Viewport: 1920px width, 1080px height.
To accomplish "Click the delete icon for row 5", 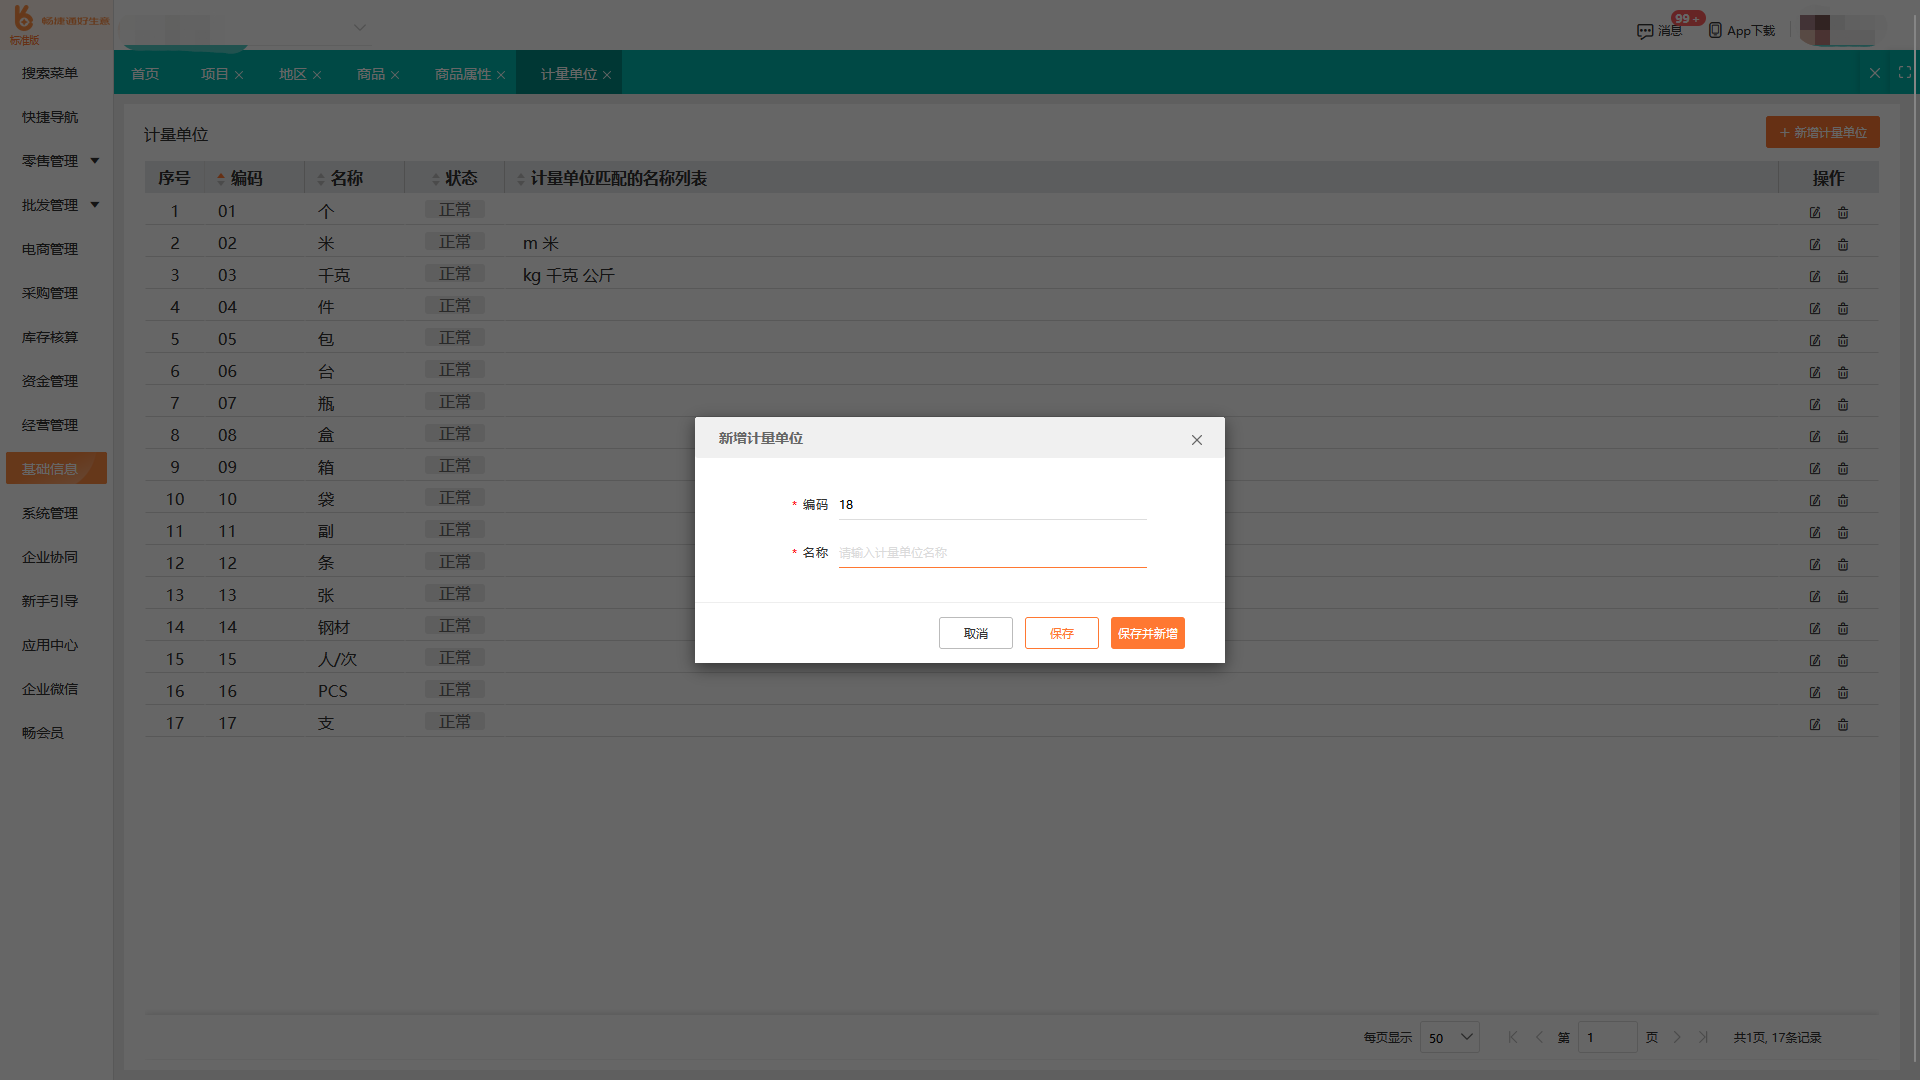I will [1844, 339].
